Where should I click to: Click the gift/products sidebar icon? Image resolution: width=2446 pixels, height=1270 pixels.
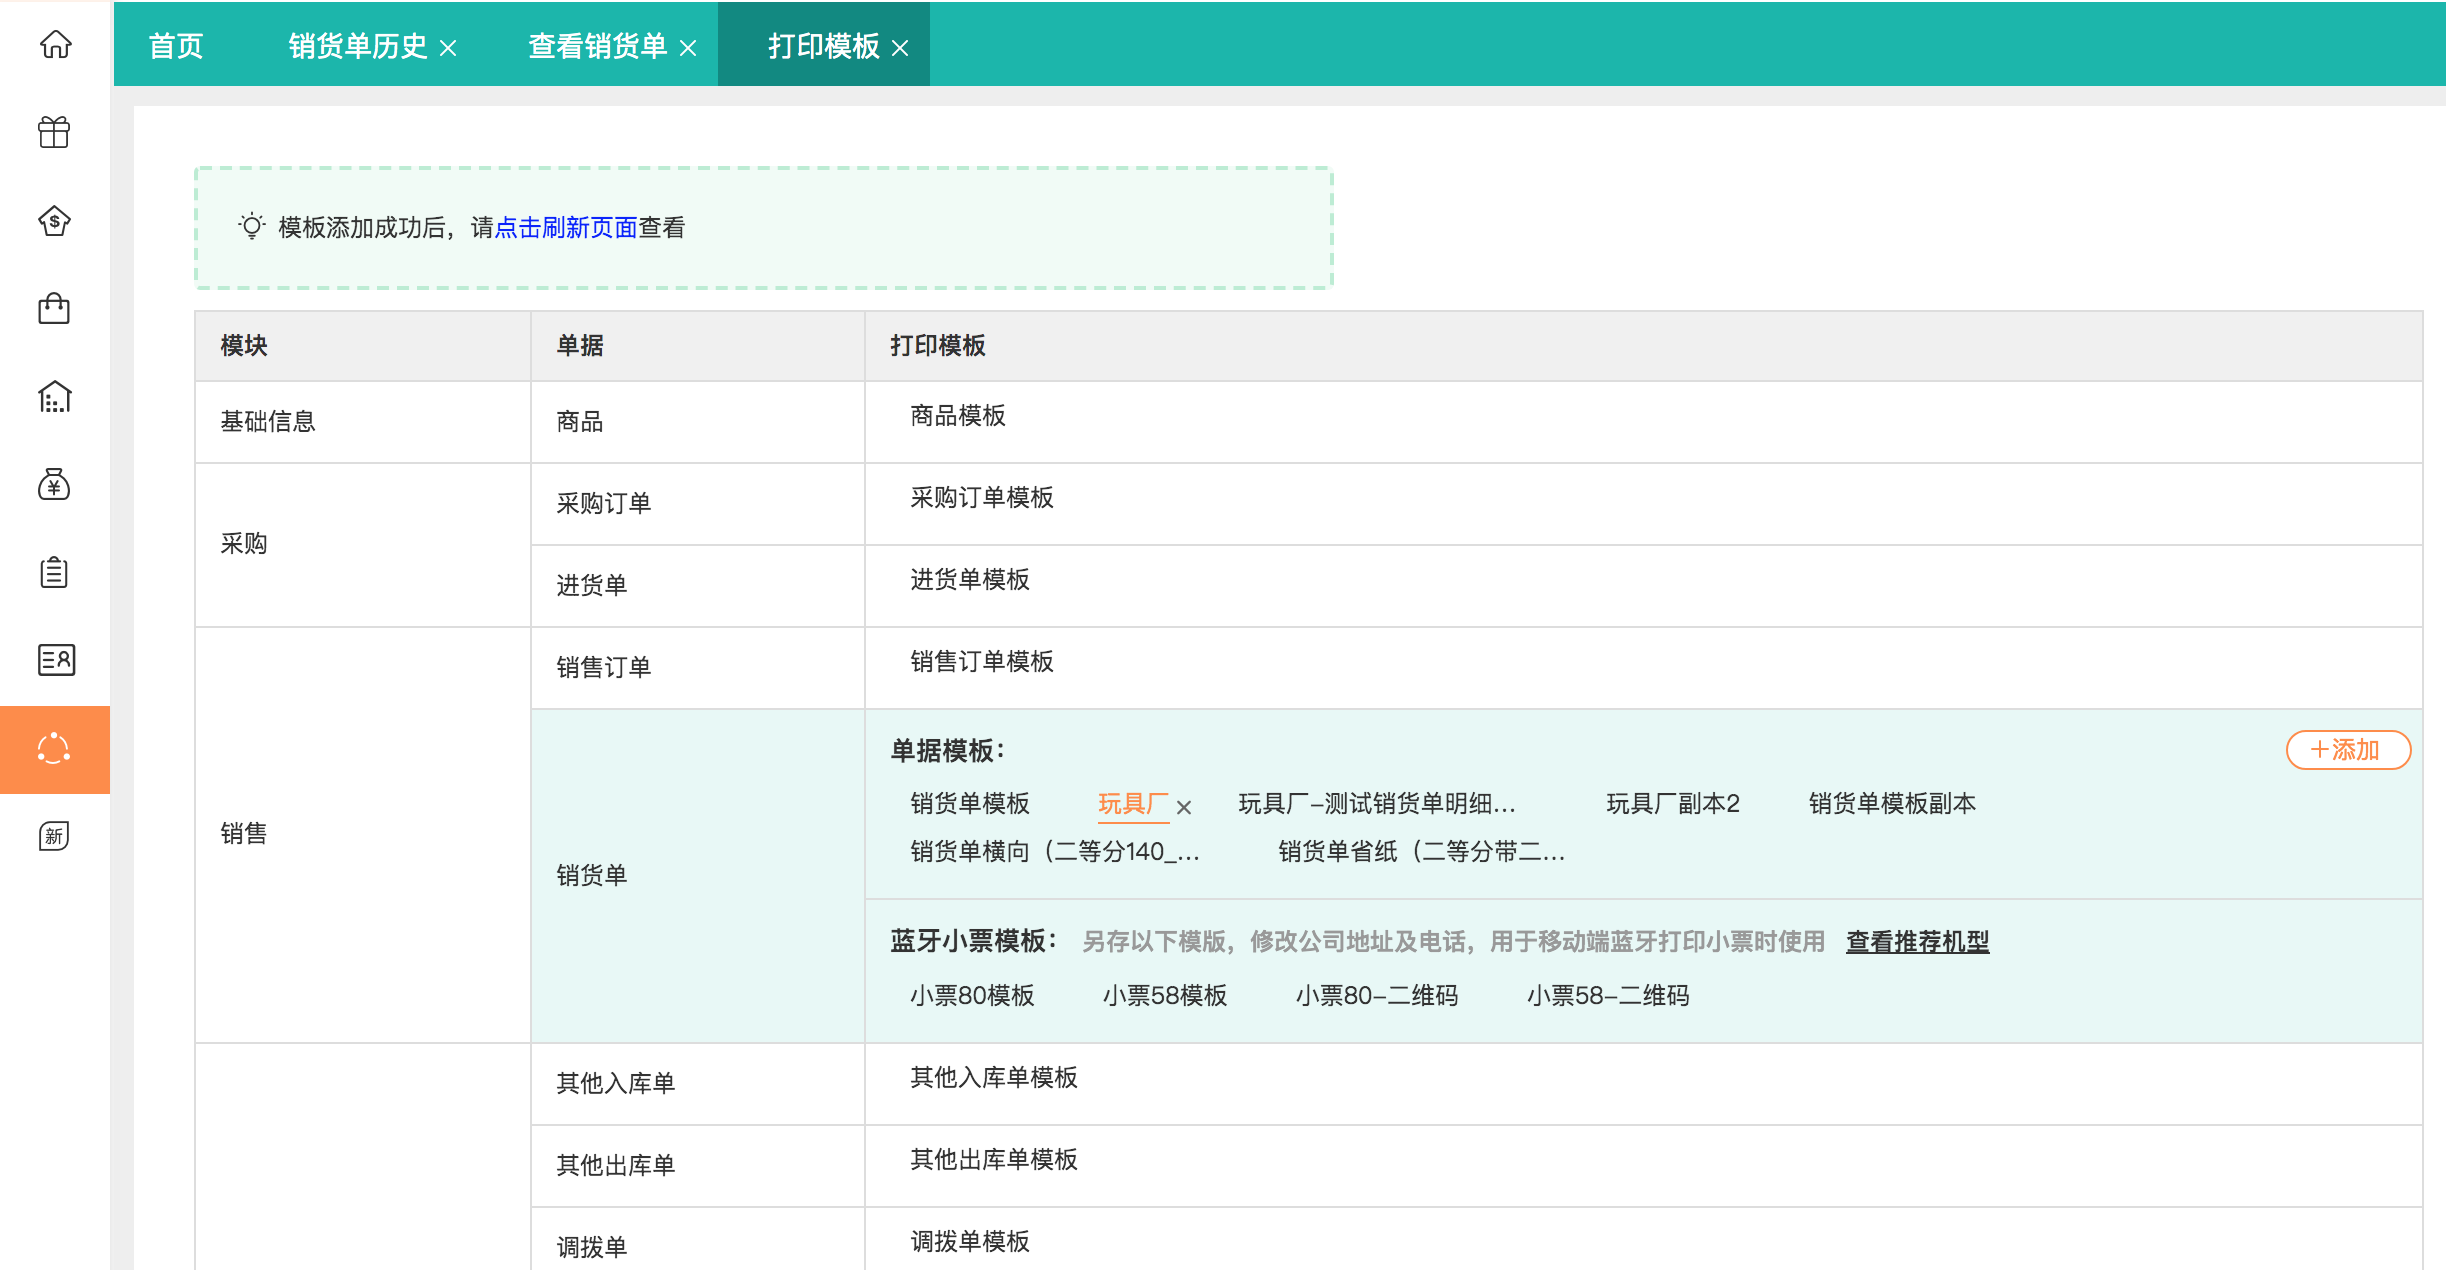[x=53, y=133]
